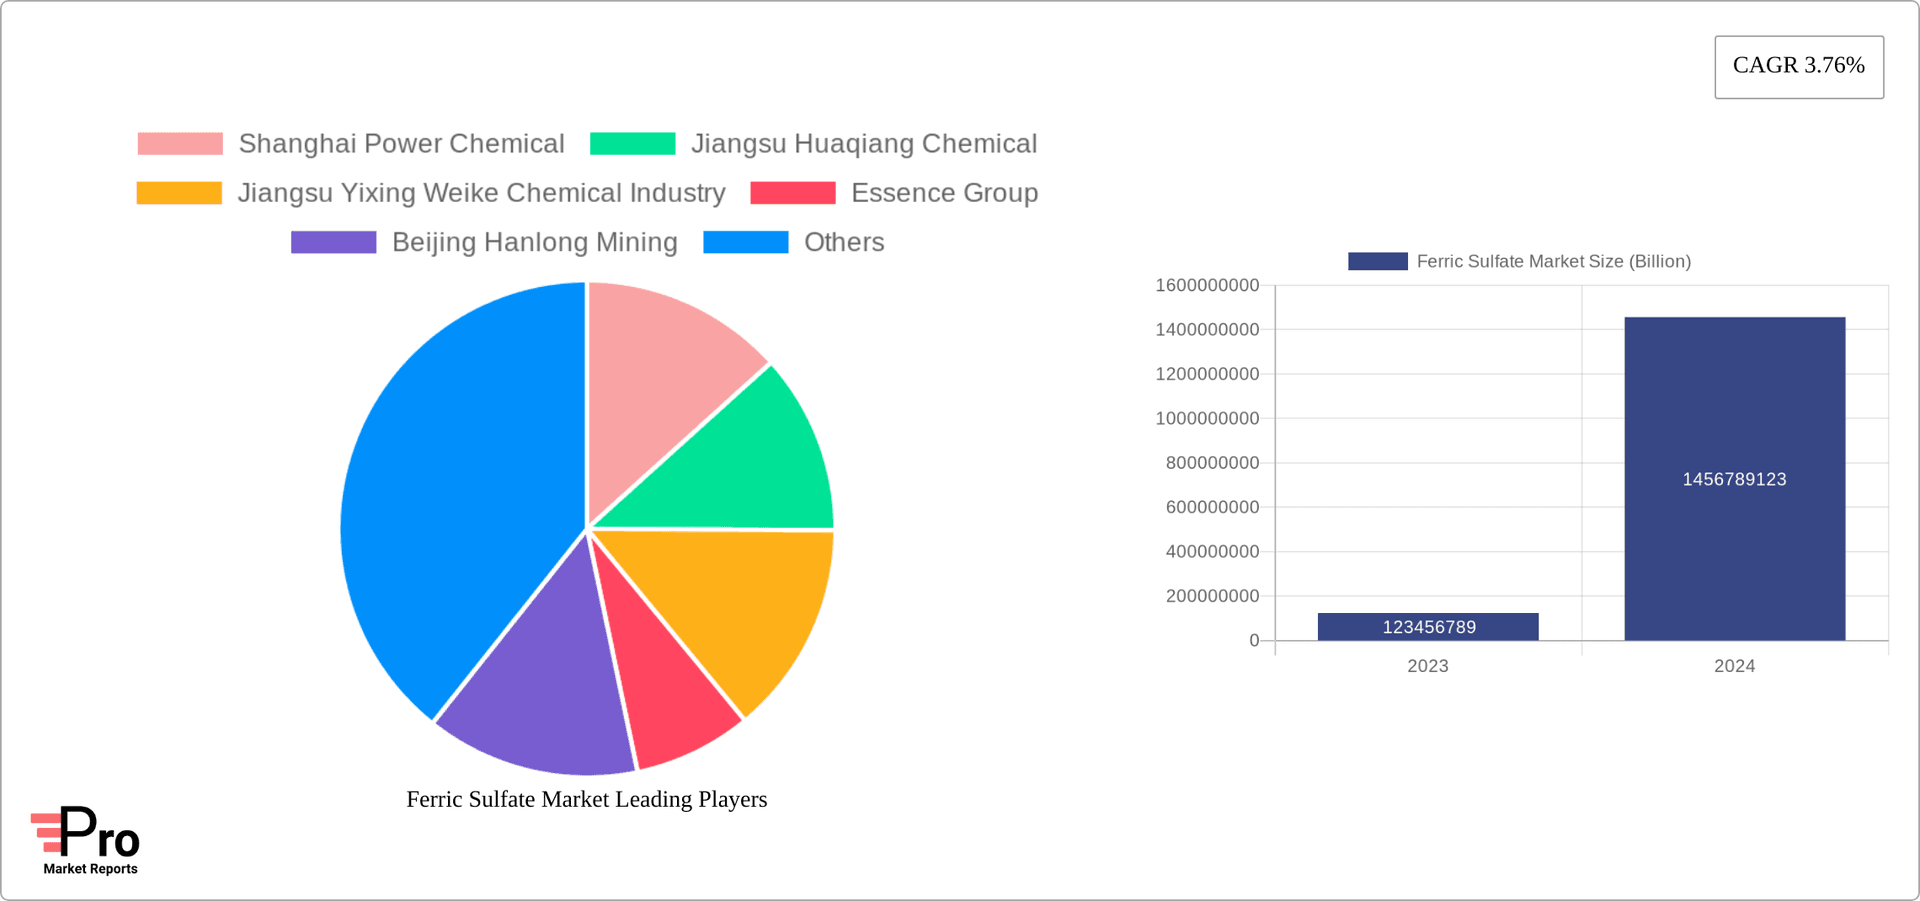Click the Ferric Sulfate Market Leading Players title
Viewport: 1920px width, 901px height.
point(586,799)
